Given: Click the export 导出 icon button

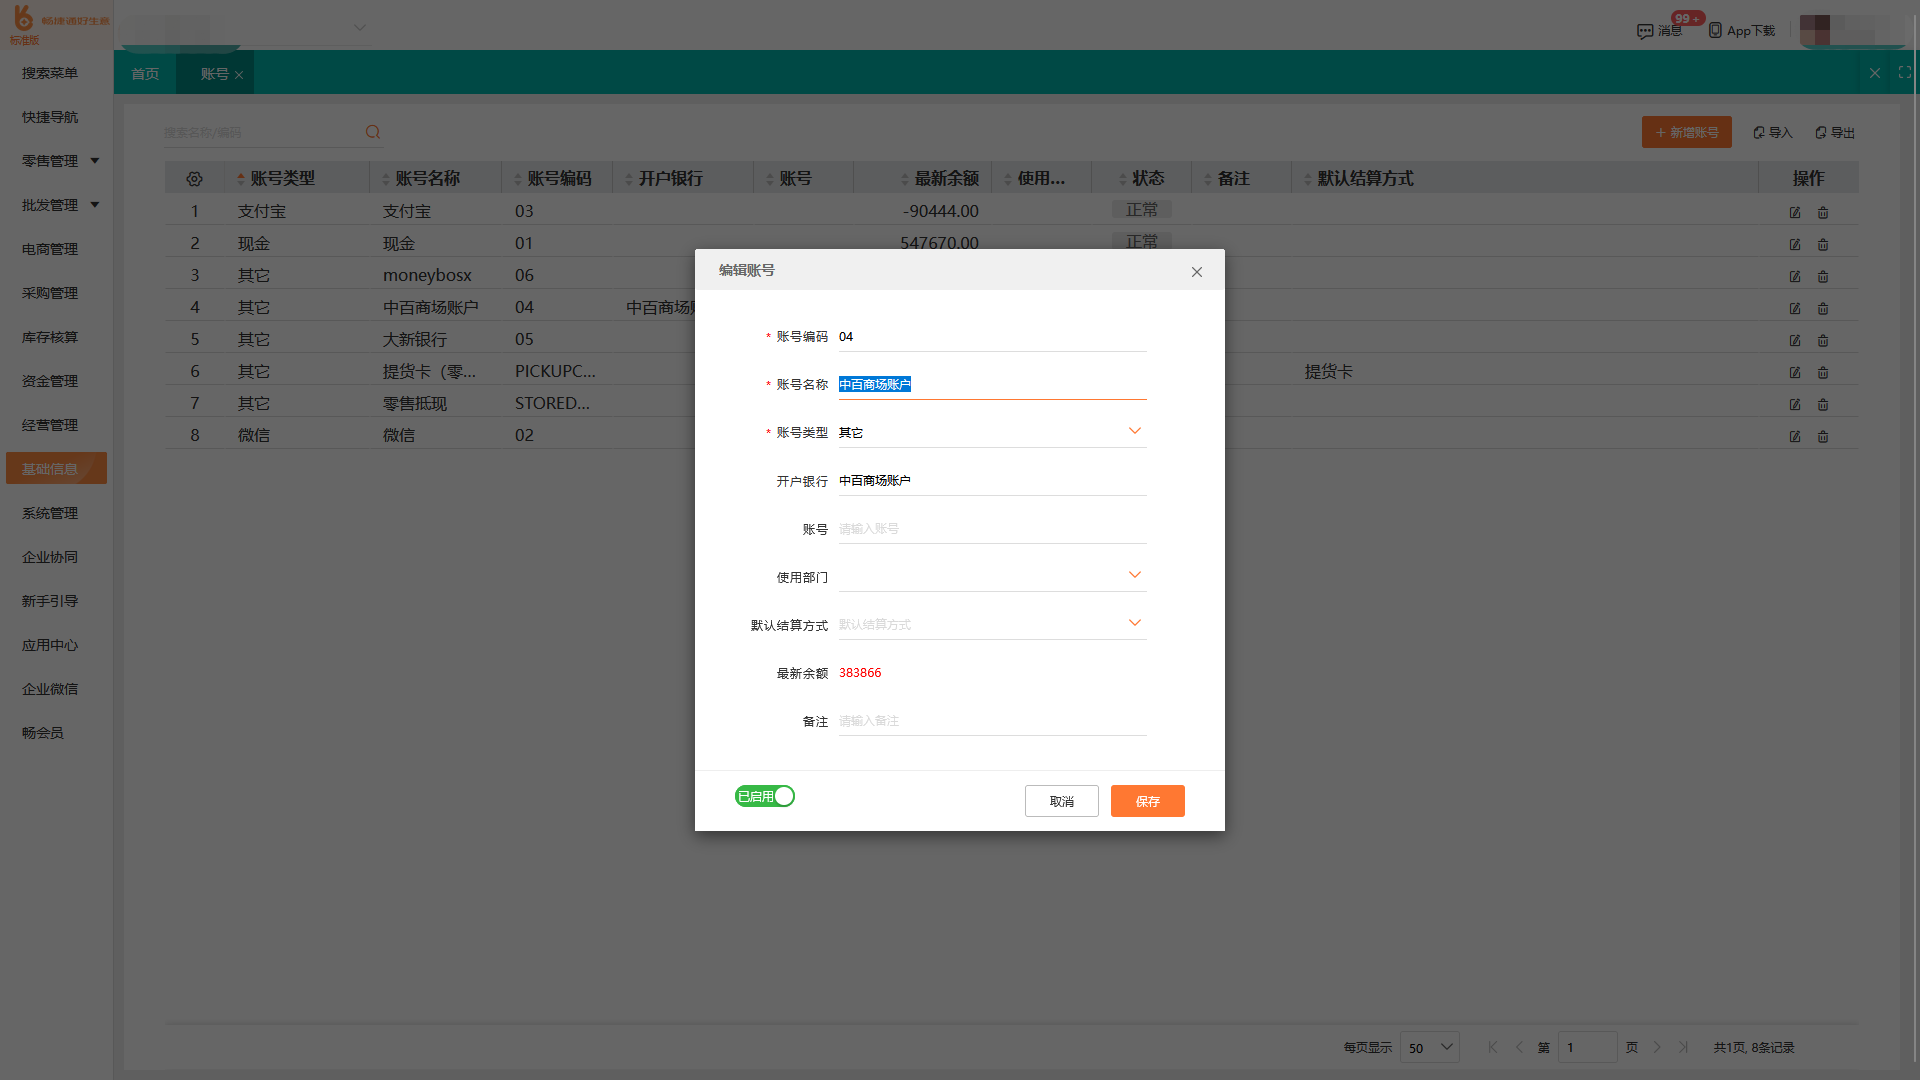Looking at the screenshot, I should (x=1834, y=132).
